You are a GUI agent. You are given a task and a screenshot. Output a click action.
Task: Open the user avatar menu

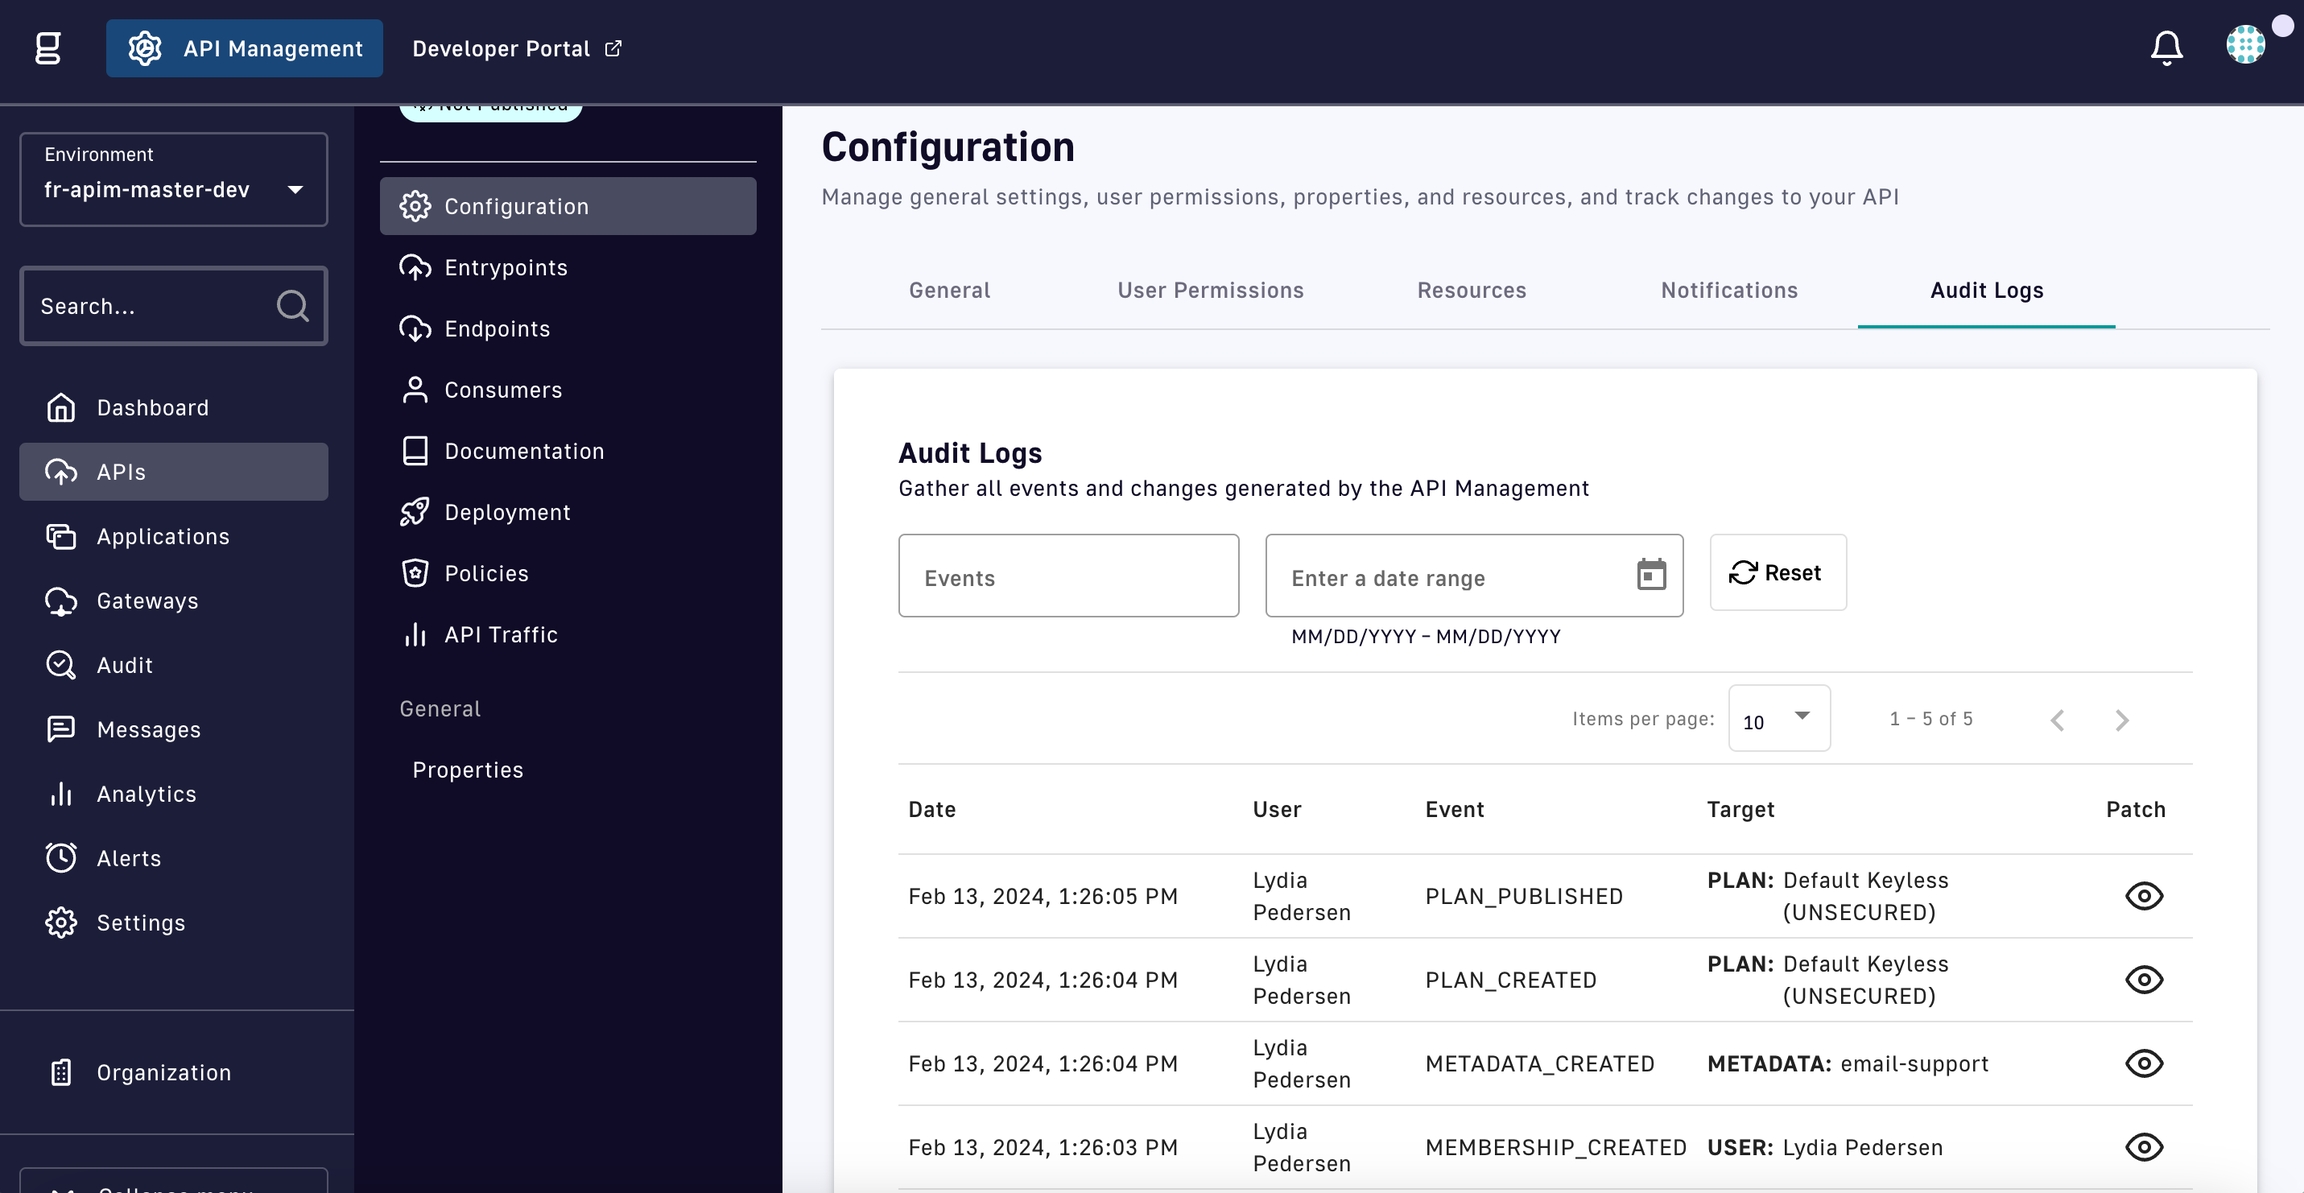click(x=2245, y=45)
